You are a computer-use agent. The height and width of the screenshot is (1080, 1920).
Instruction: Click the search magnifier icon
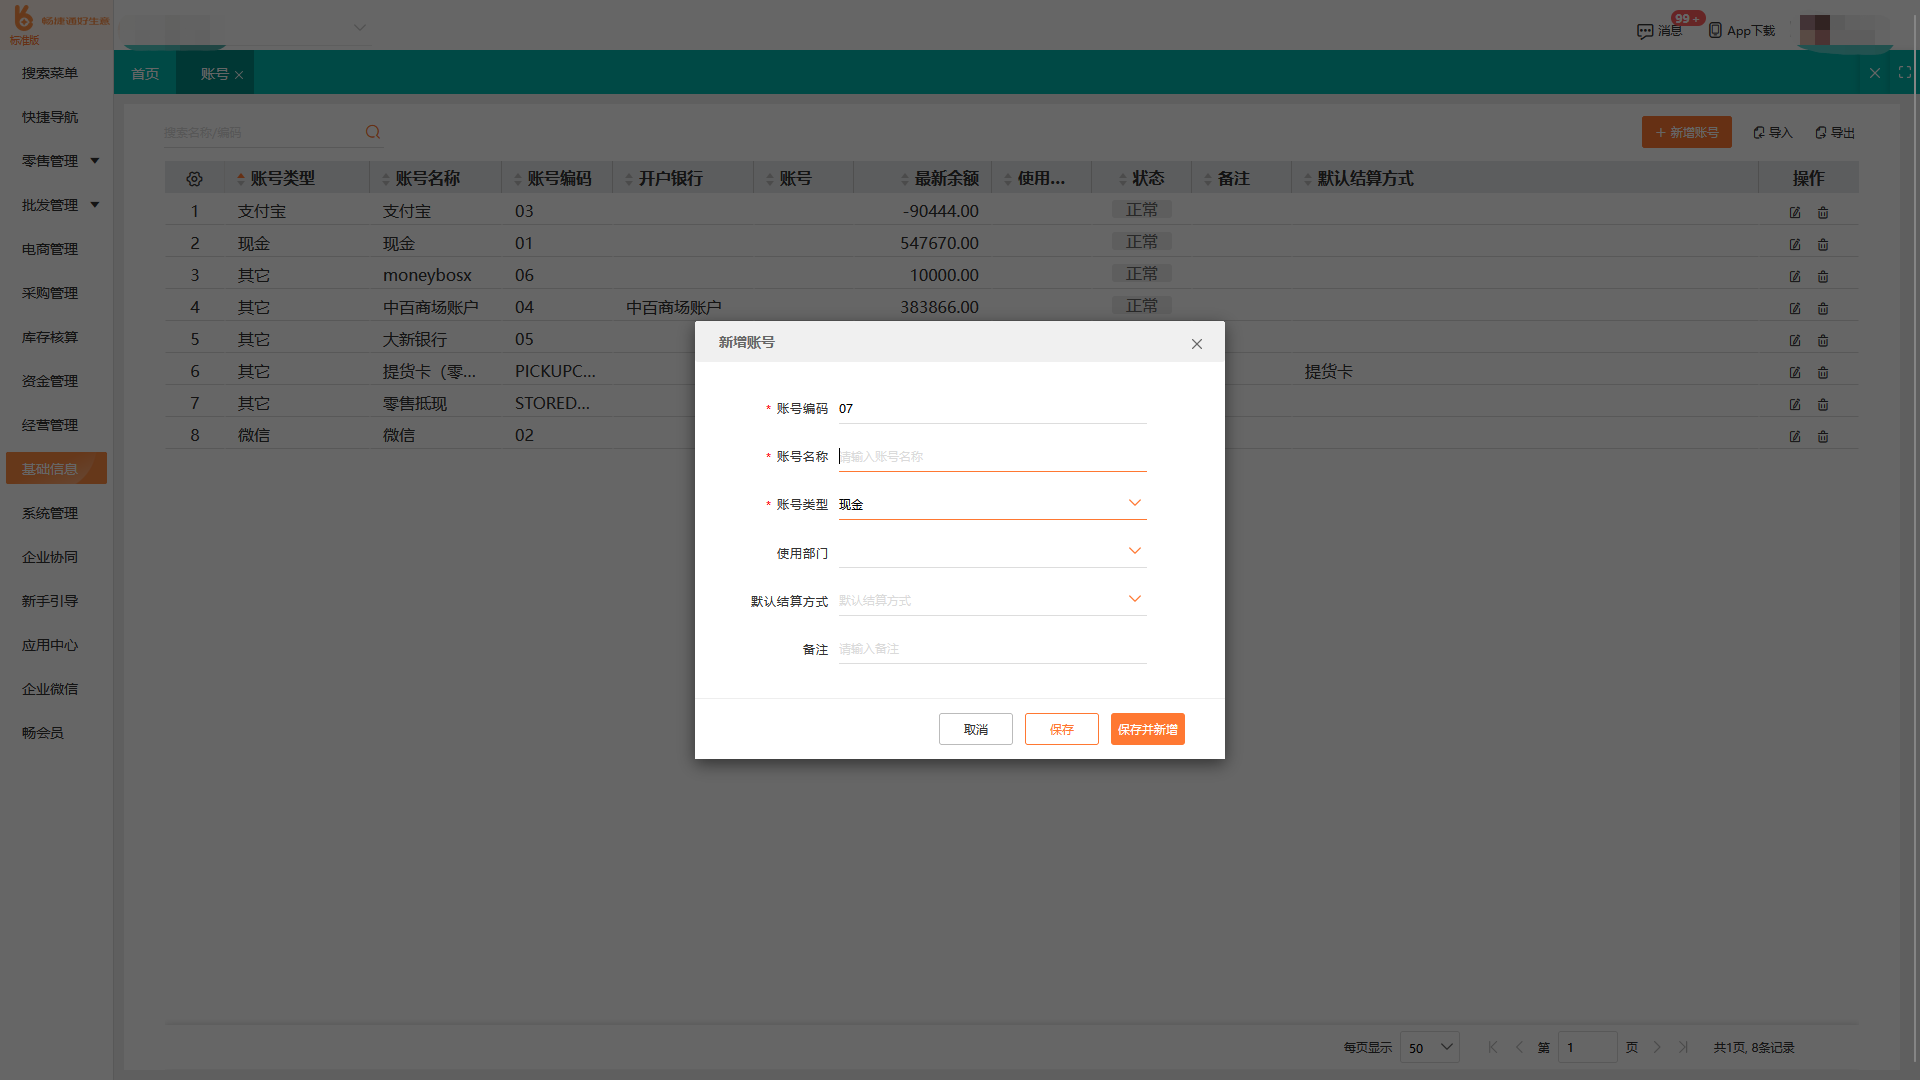pyautogui.click(x=373, y=132)
